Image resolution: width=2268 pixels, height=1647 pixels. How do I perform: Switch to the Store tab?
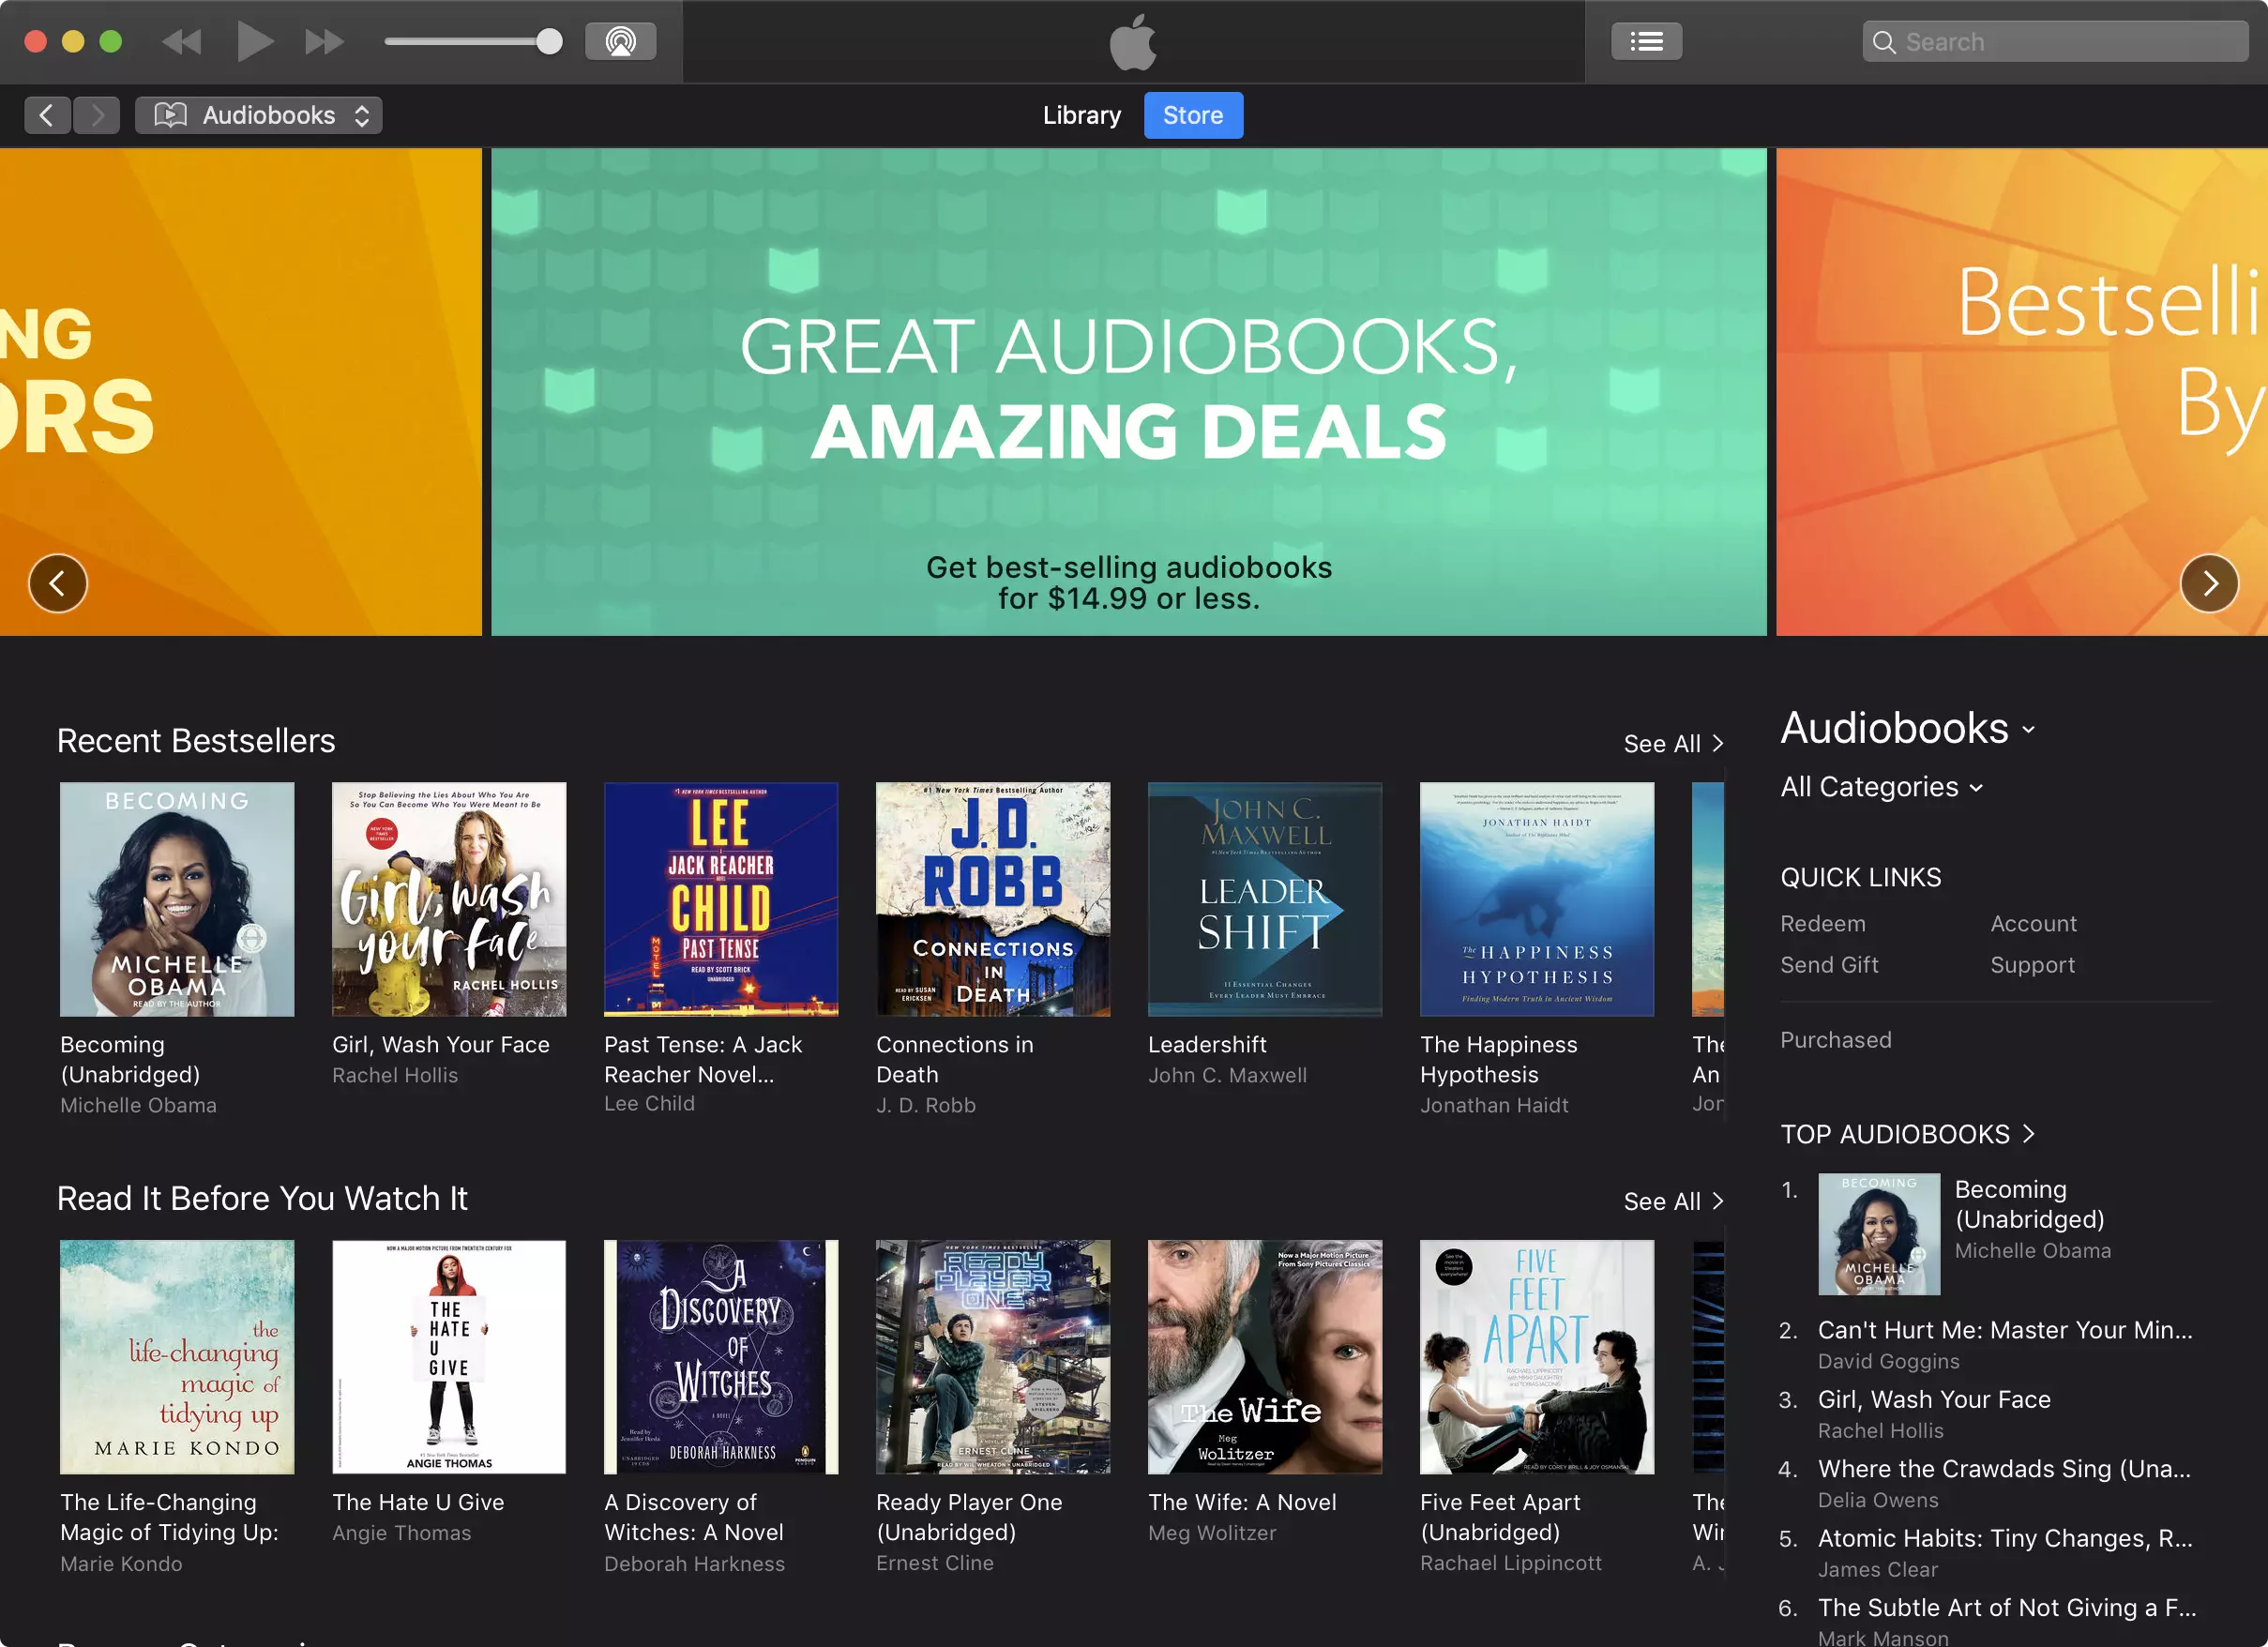[x=1192, y=114]
